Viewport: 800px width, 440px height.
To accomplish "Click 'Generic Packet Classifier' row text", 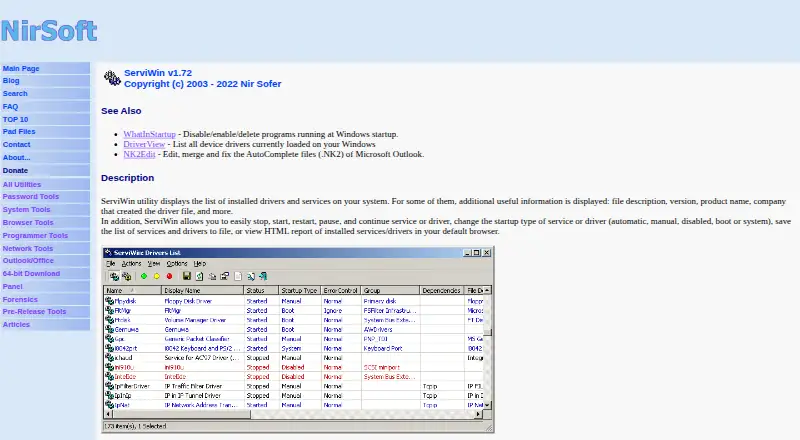I will (x=197, y=339).
